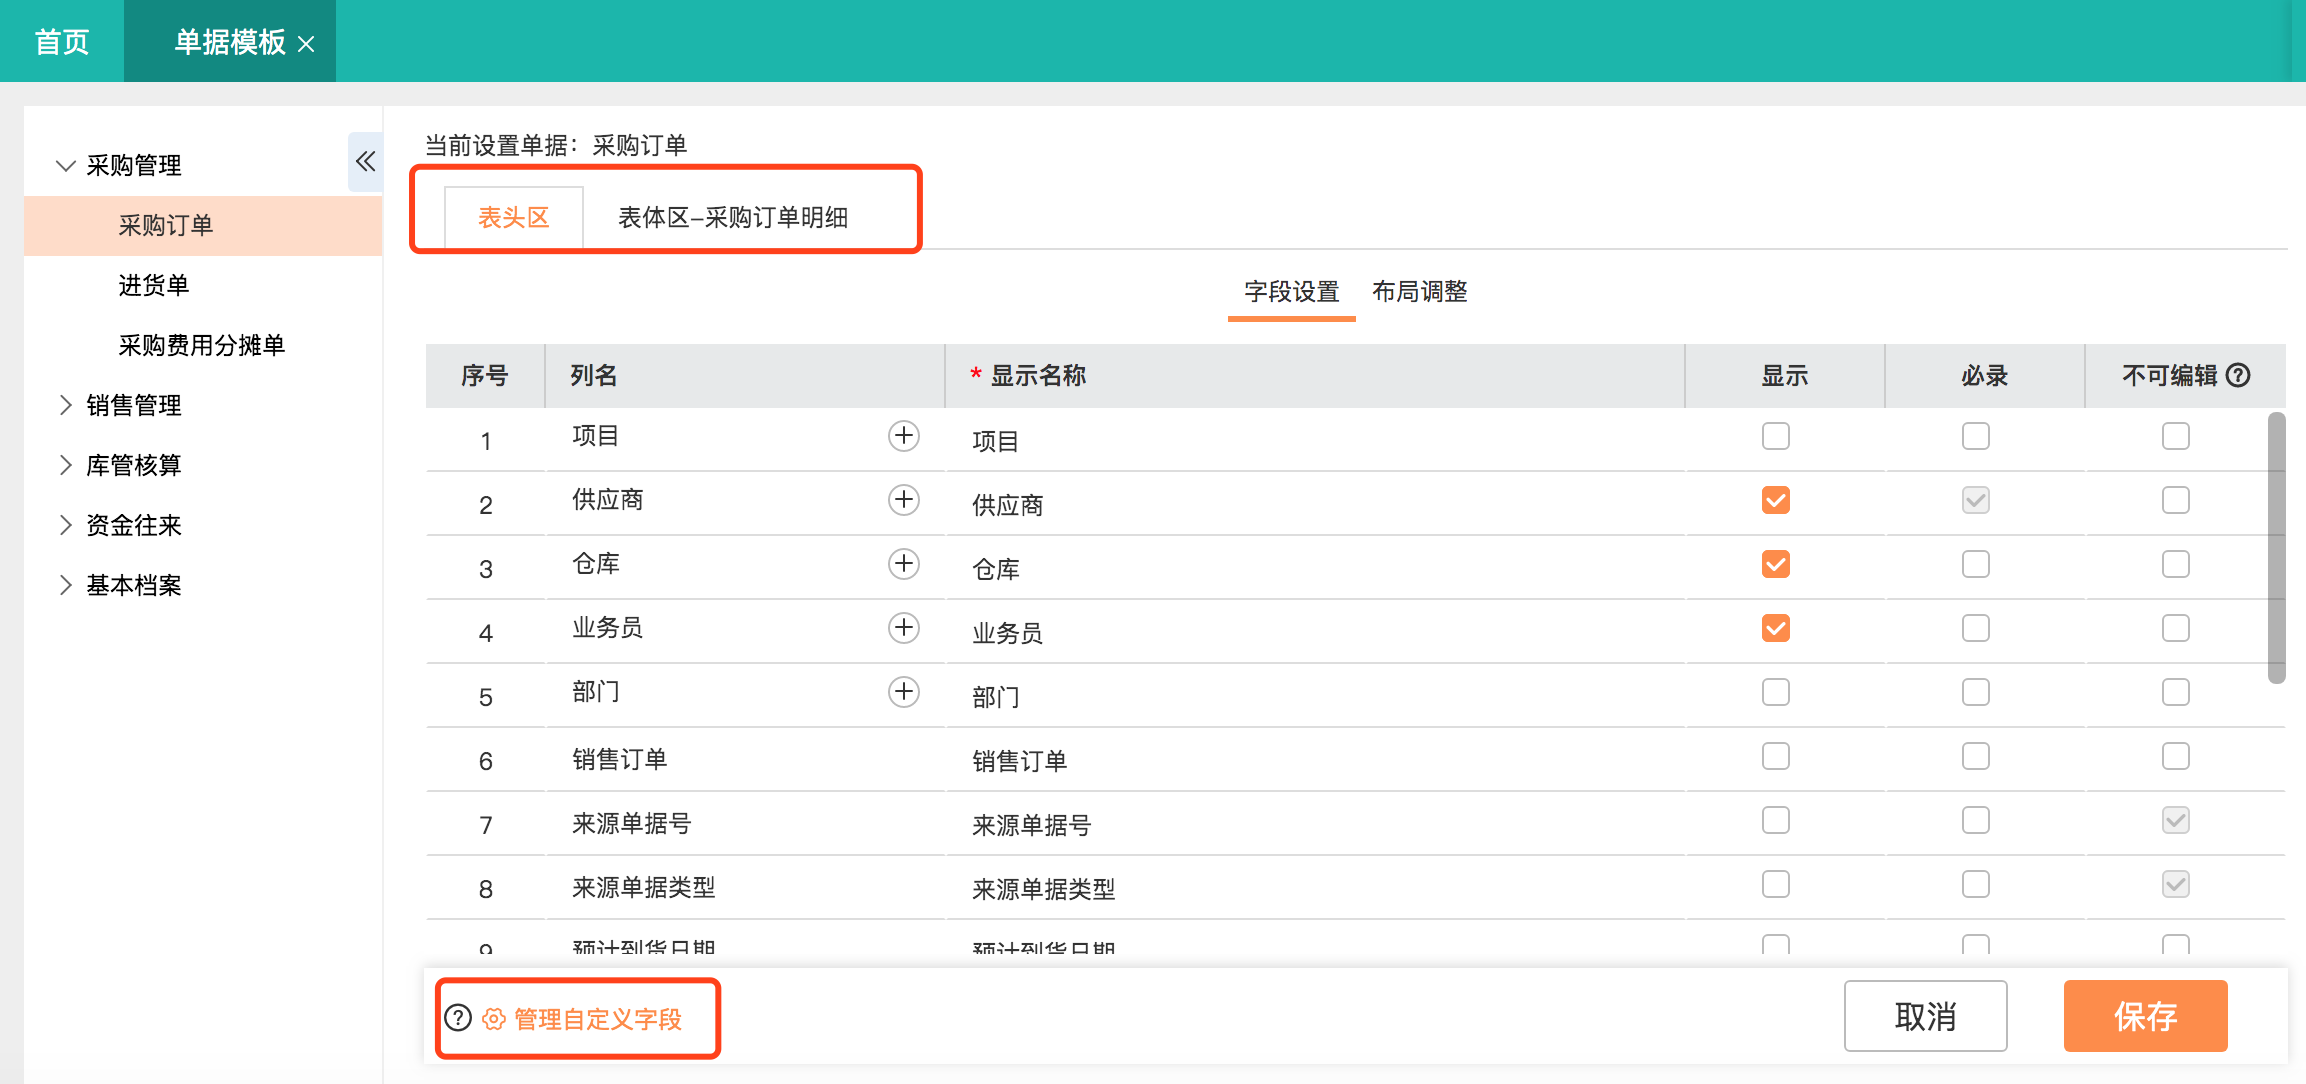The image size is (2306, 1084).
Task: Toggle 必录 checkbox for 业务员 row
Action: click(1975, 630)
